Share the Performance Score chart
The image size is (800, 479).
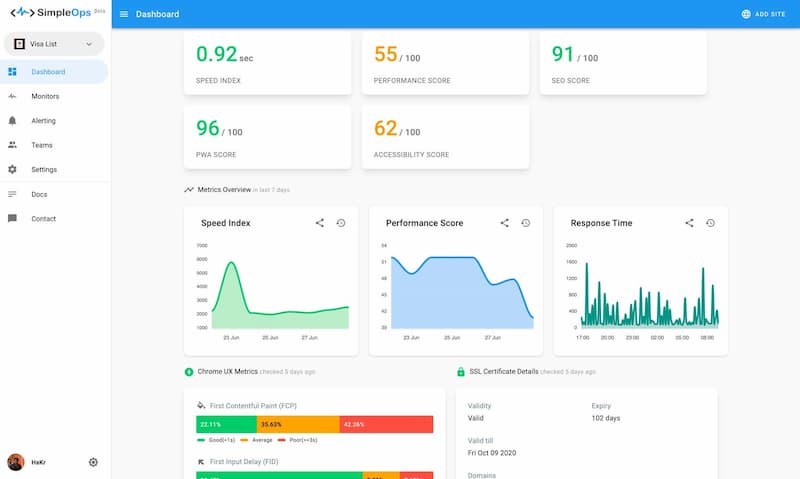505,223
